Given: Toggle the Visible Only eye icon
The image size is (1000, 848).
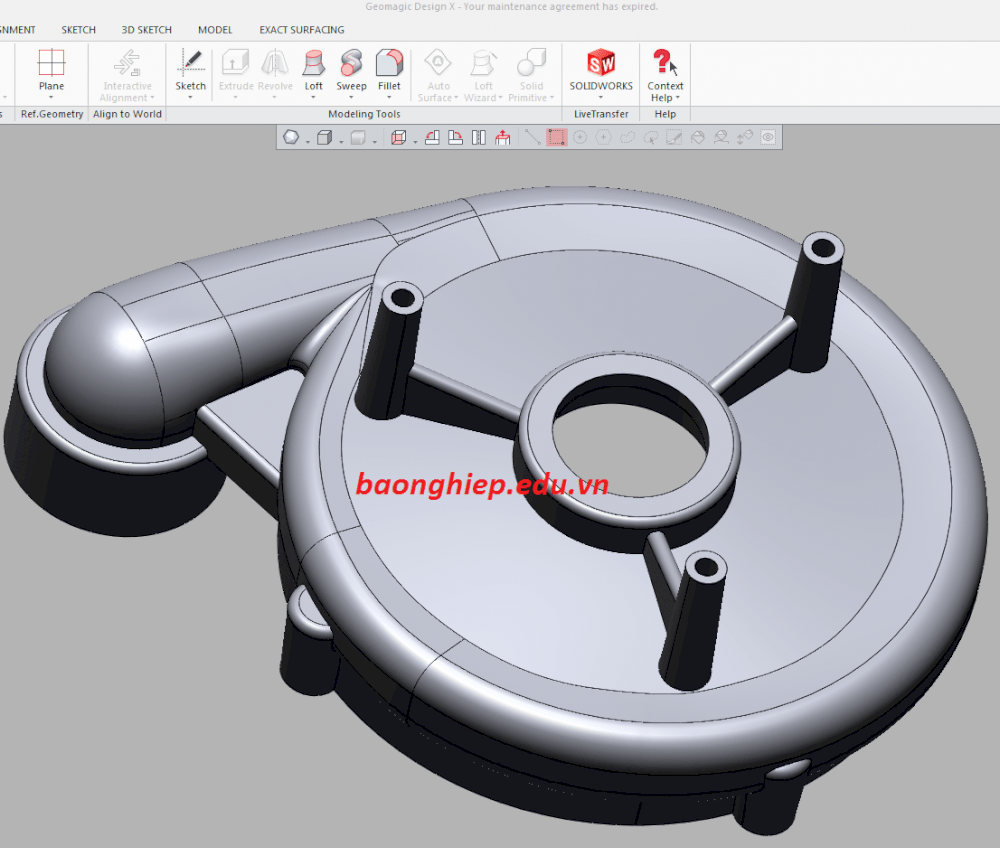Looking at the screenshot, I should point(768,138).
